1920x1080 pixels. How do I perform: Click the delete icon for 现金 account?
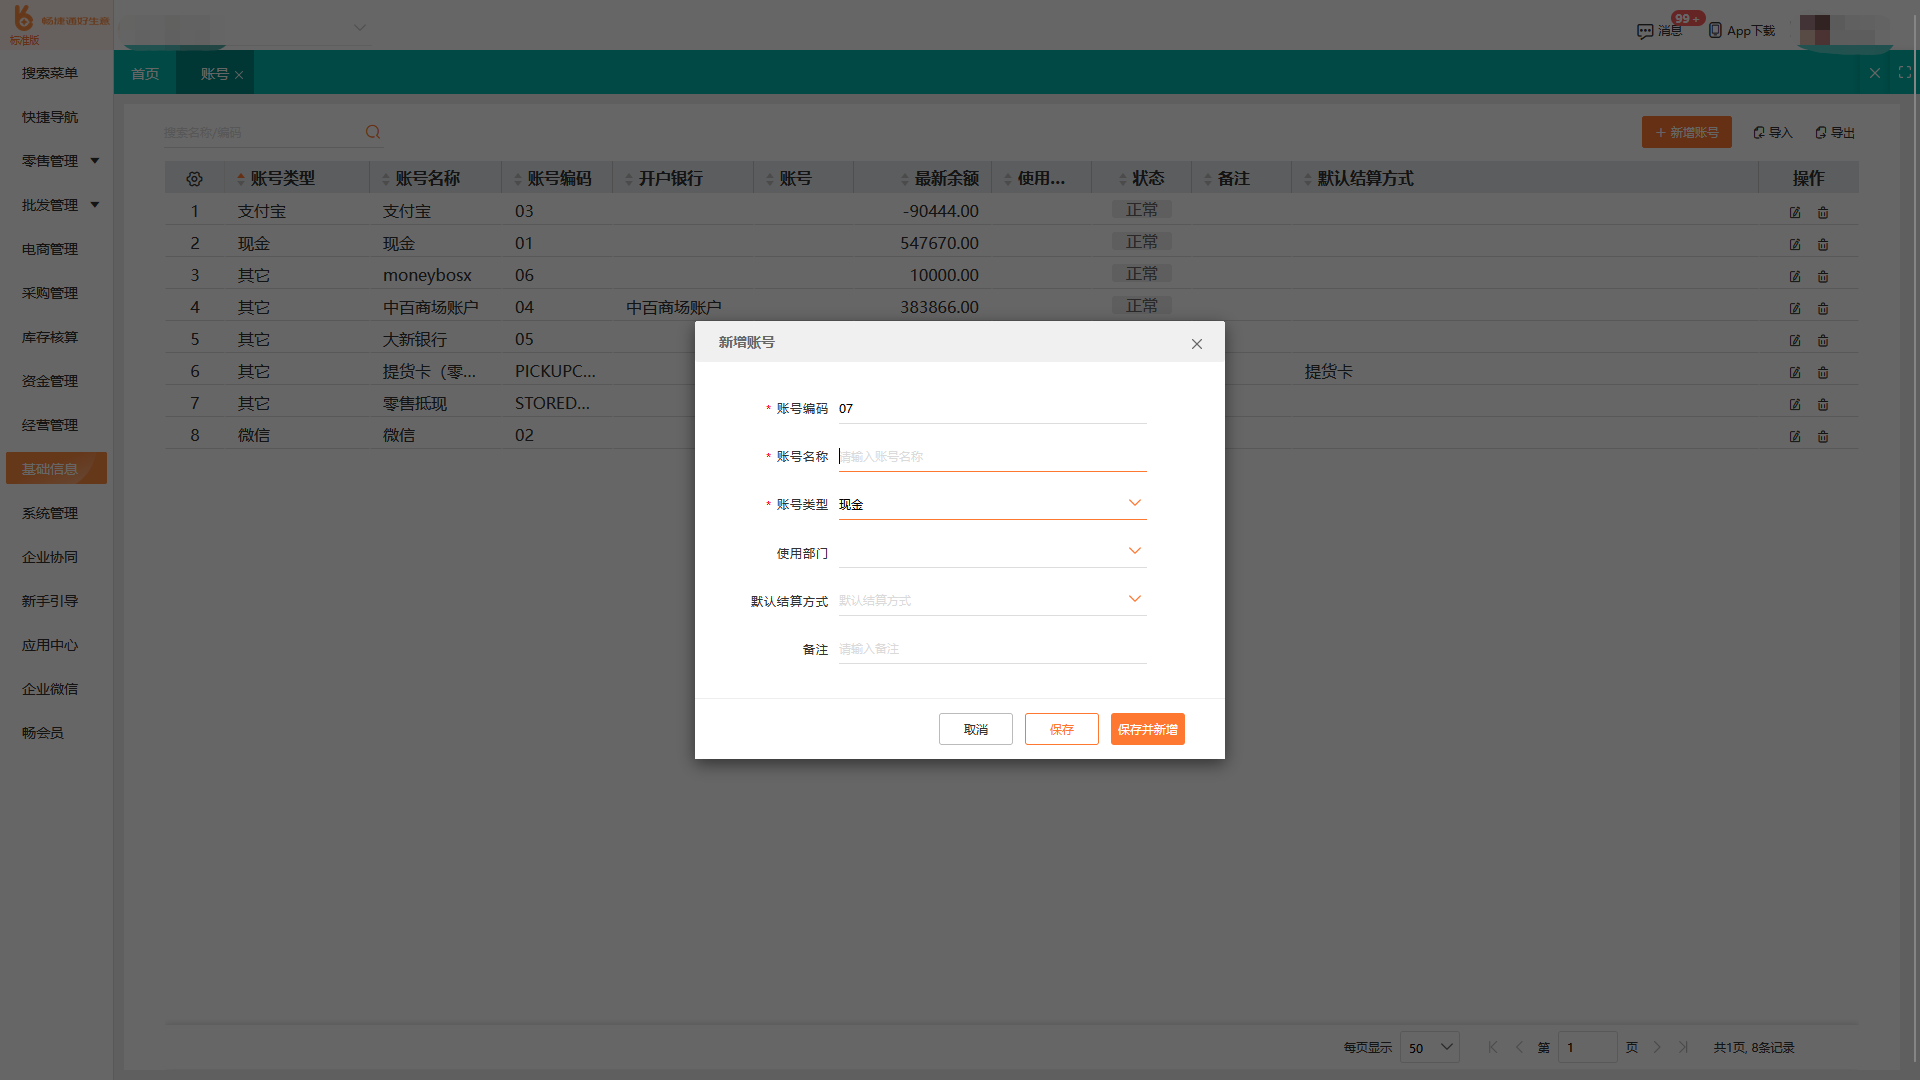click(1824, 244)
